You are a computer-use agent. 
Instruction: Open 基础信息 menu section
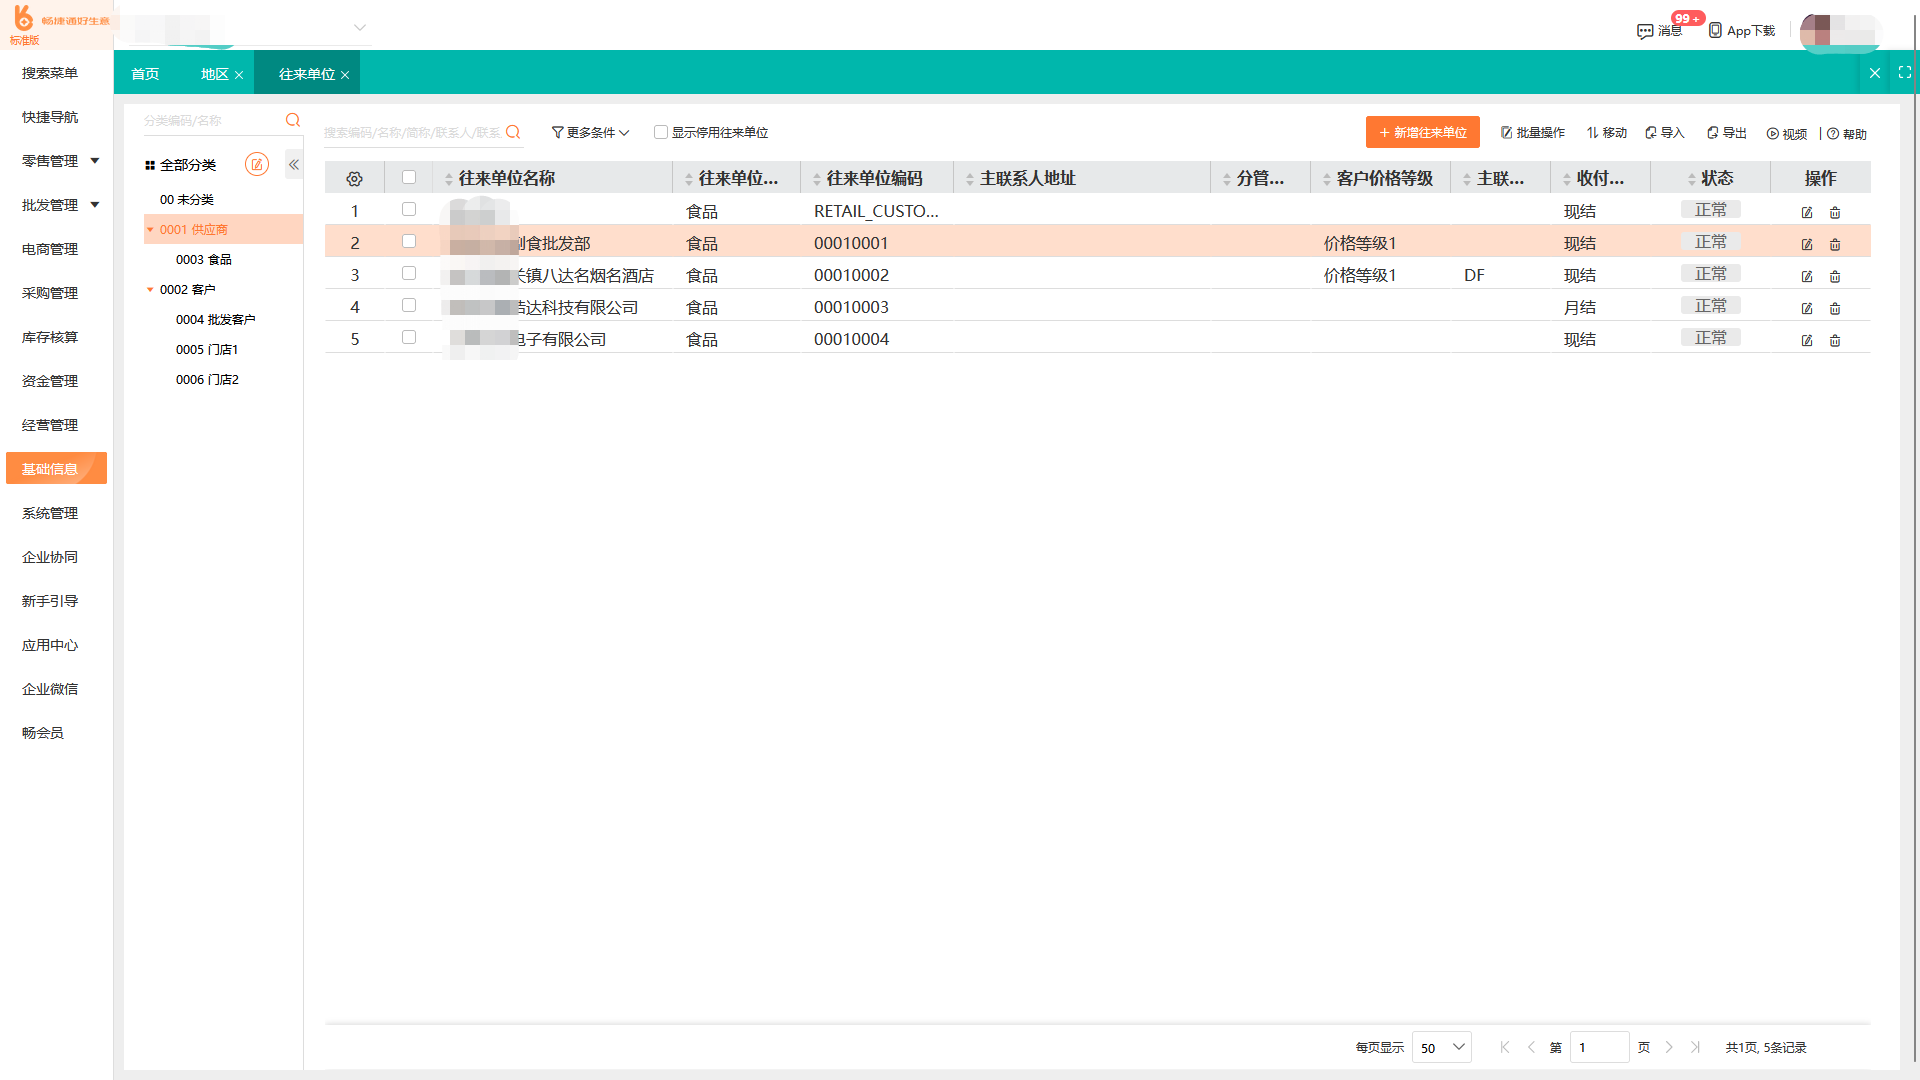click(x=53, y=468)
